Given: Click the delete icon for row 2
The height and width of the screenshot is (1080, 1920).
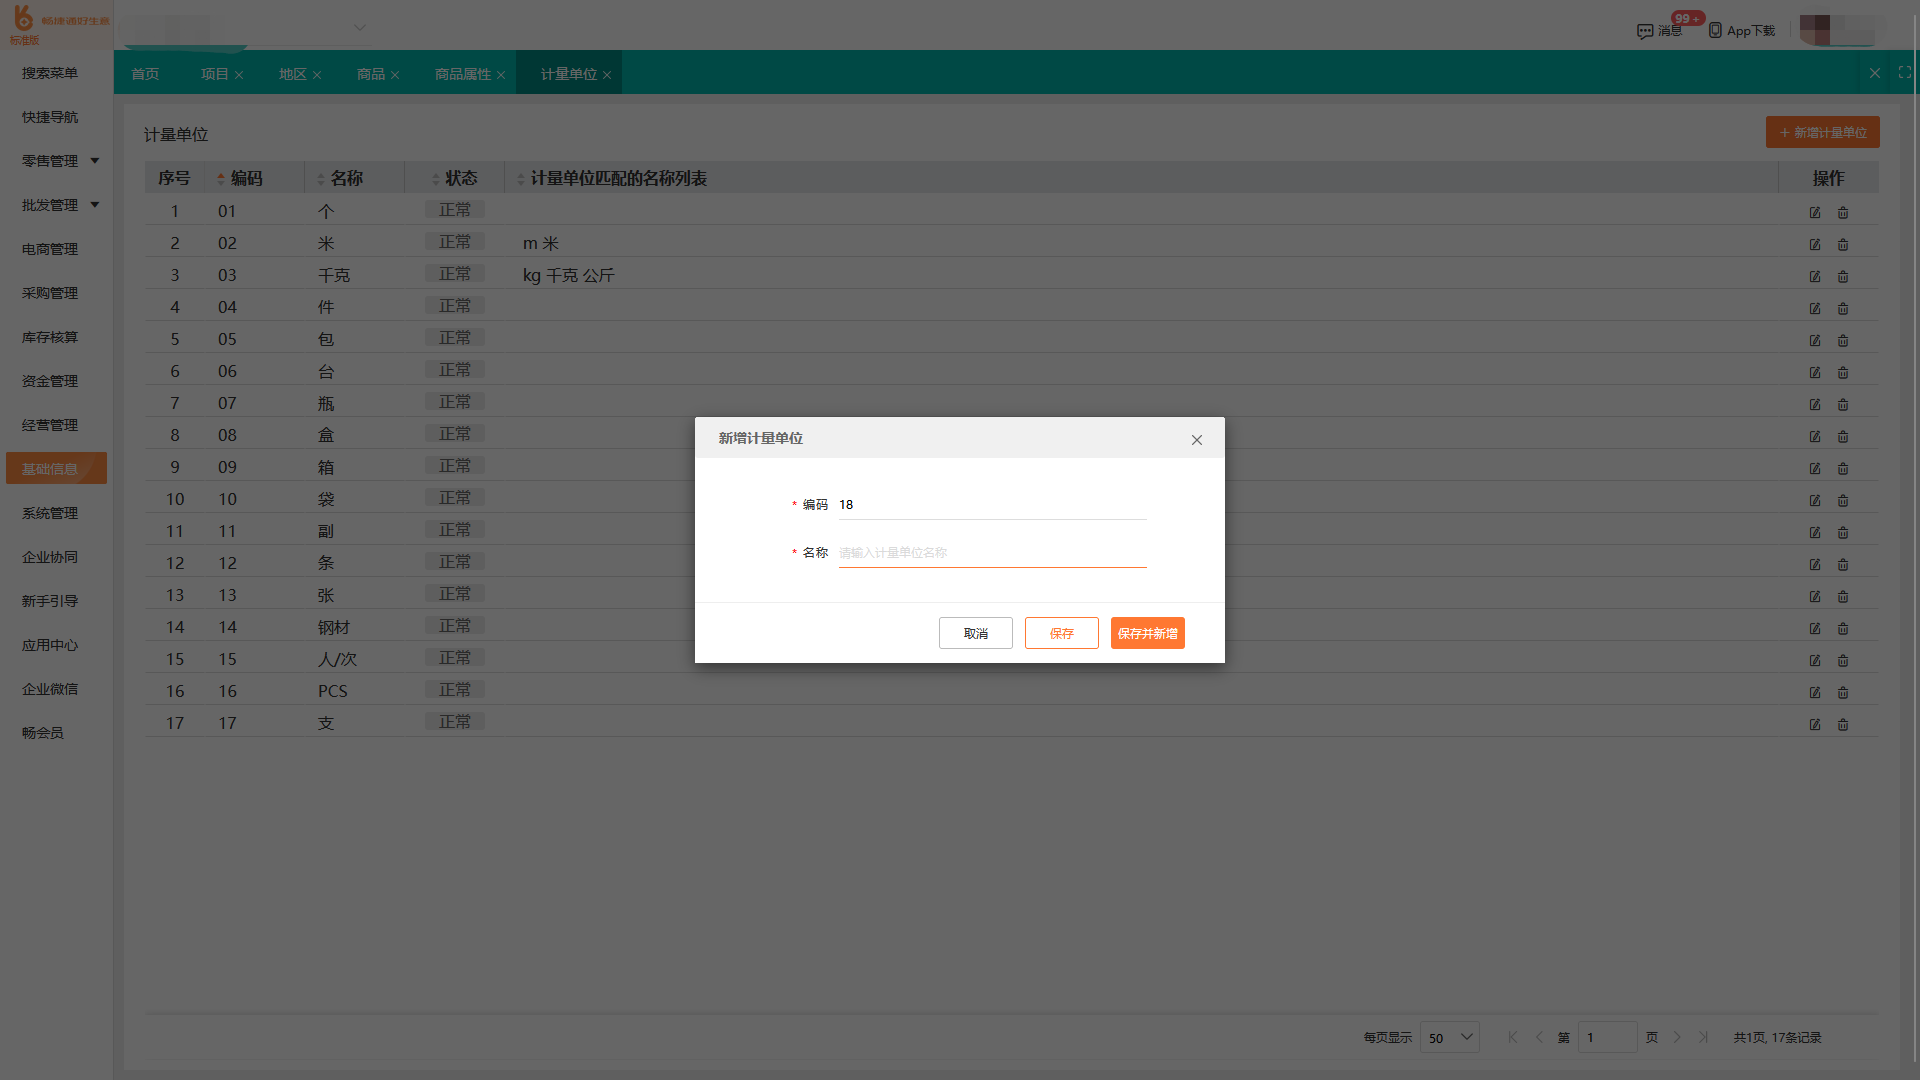Looking at the screenshot, I should click(1842, 244).
